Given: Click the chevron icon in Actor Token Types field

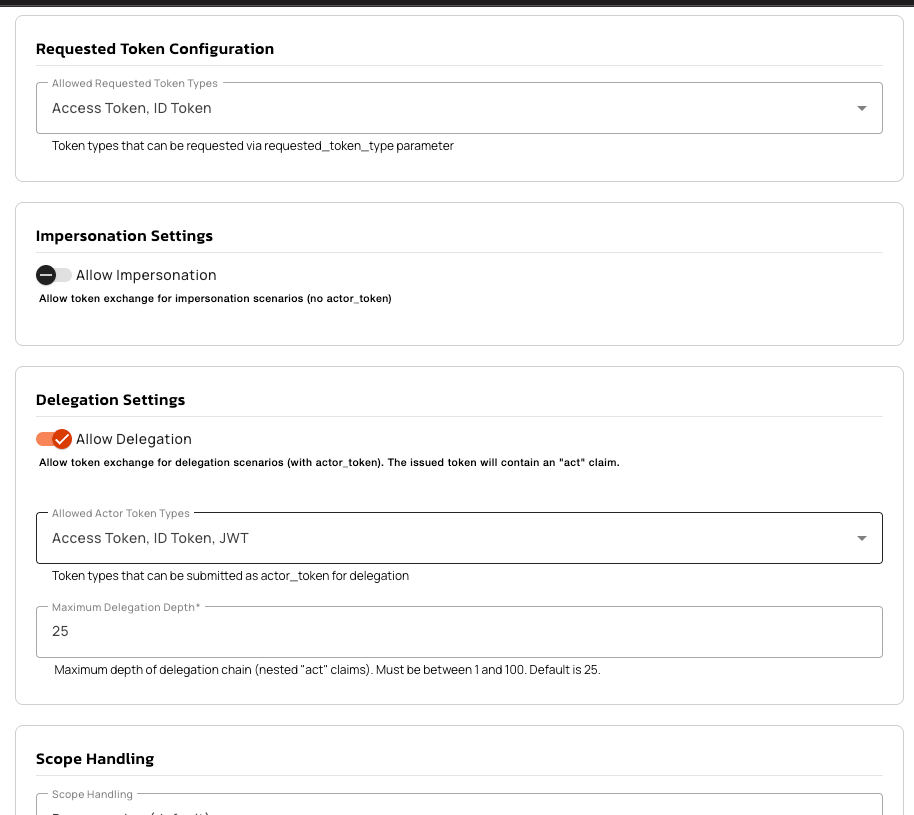Looking at the screenshot, I should pyautogui.click(x=861, y=537).
